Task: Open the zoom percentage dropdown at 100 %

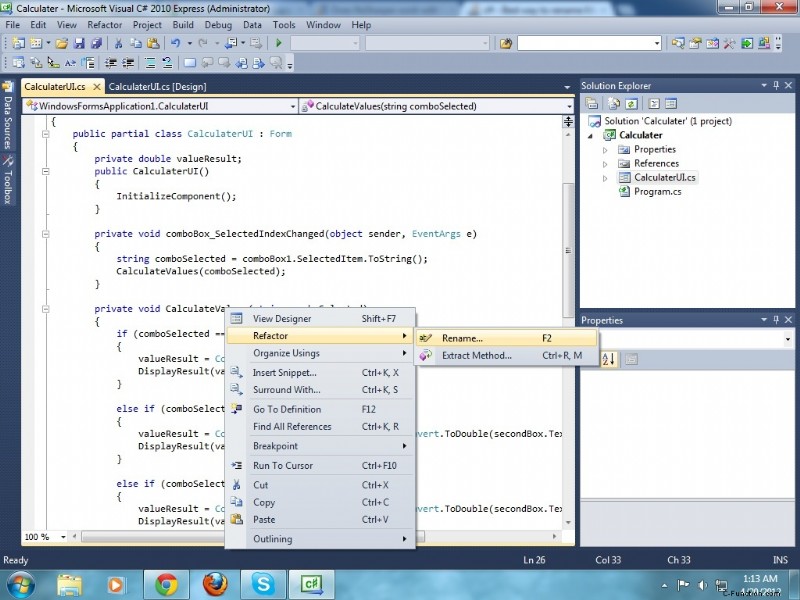Action: click(x=61, y=537)
